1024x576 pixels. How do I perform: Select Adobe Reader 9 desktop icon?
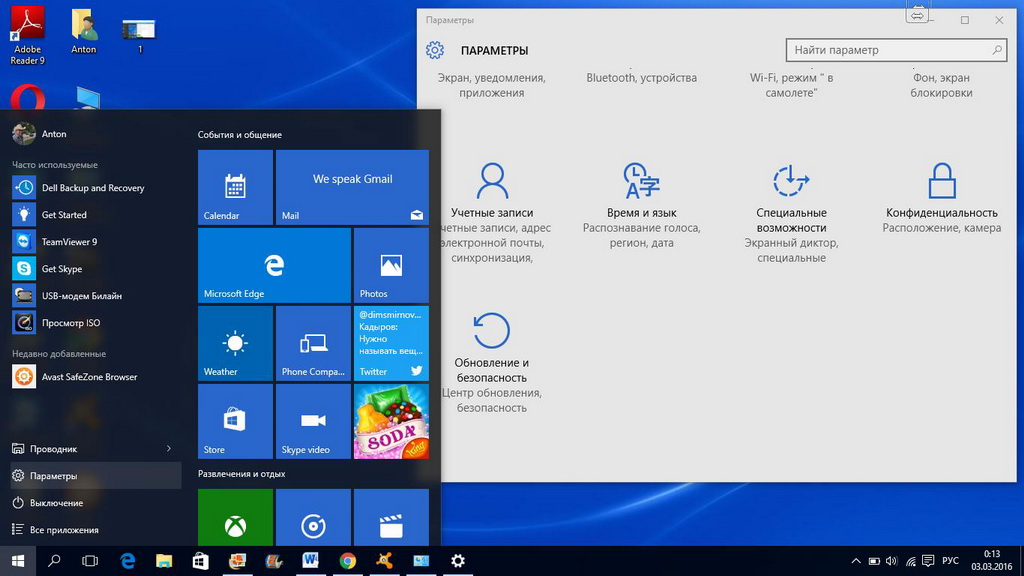[x=27, y=36]
